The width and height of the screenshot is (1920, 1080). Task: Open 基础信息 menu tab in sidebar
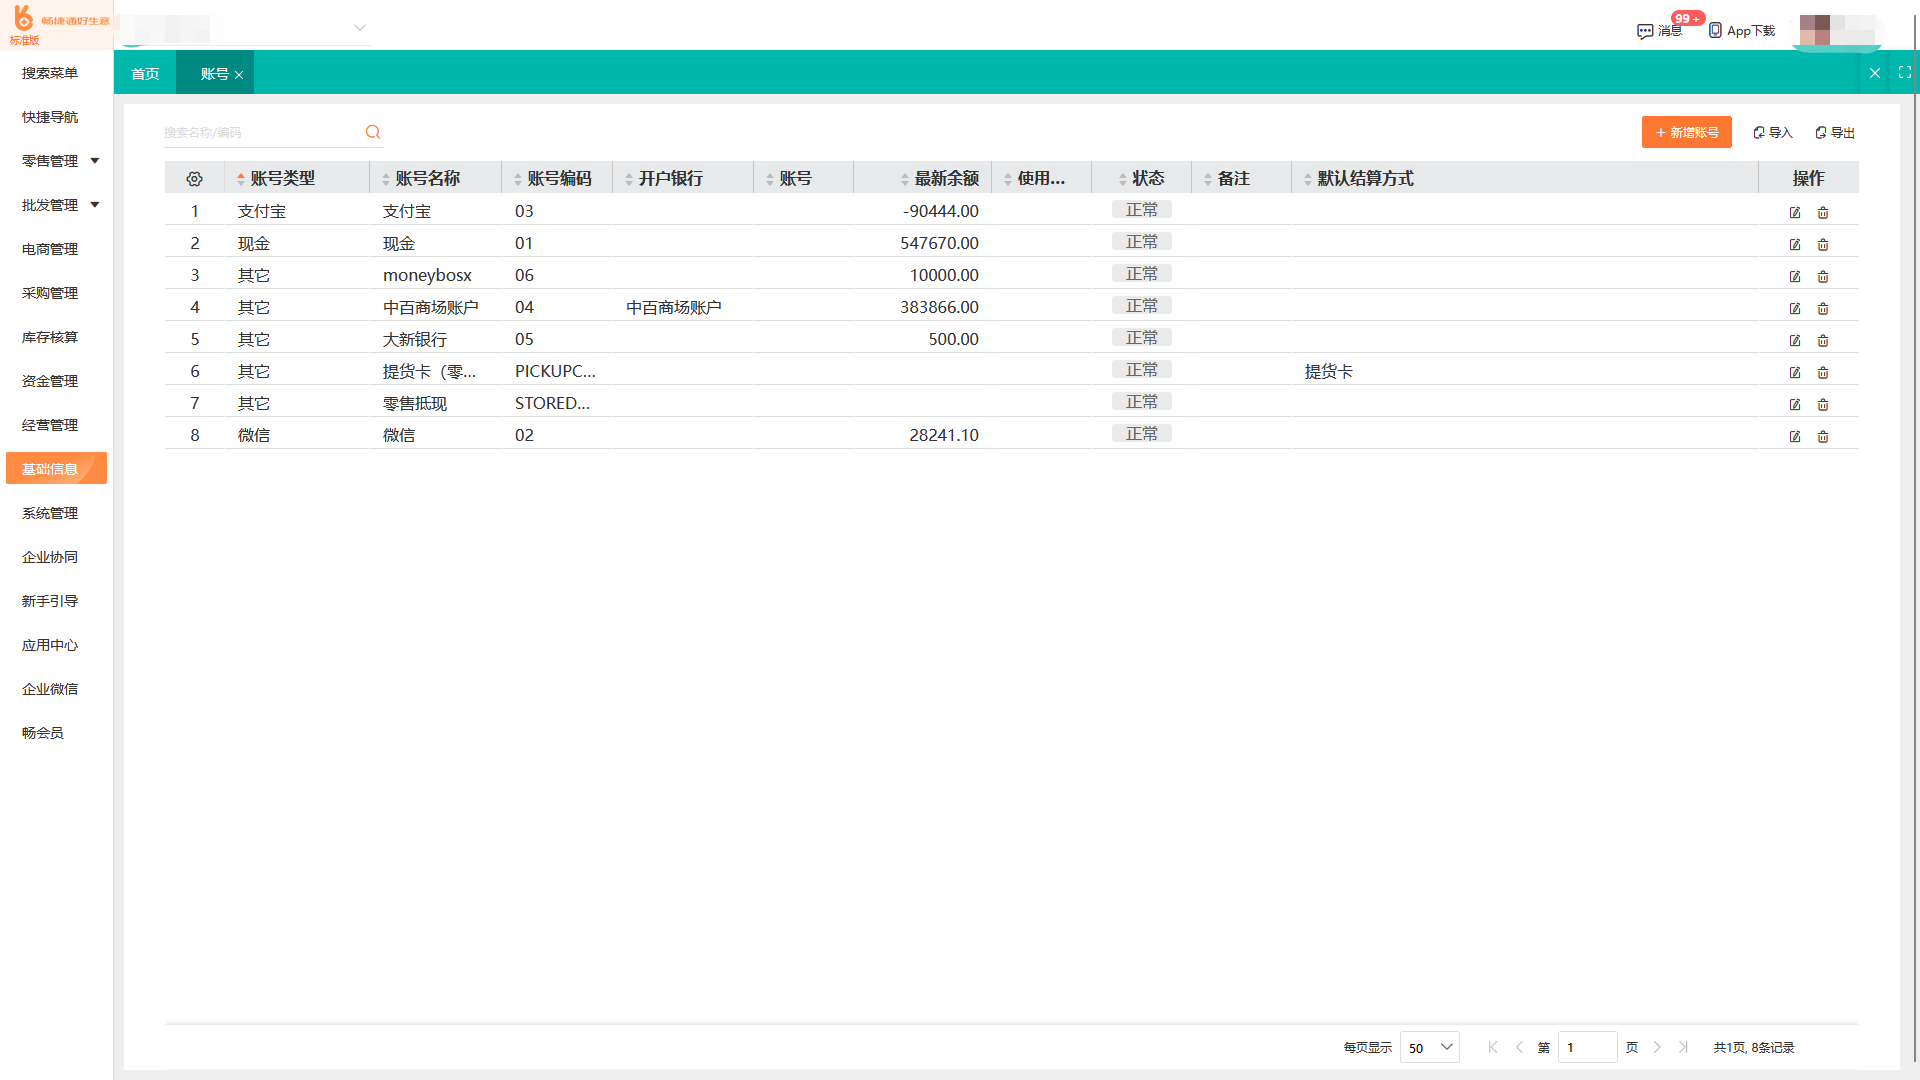click(x=51, y=467)
